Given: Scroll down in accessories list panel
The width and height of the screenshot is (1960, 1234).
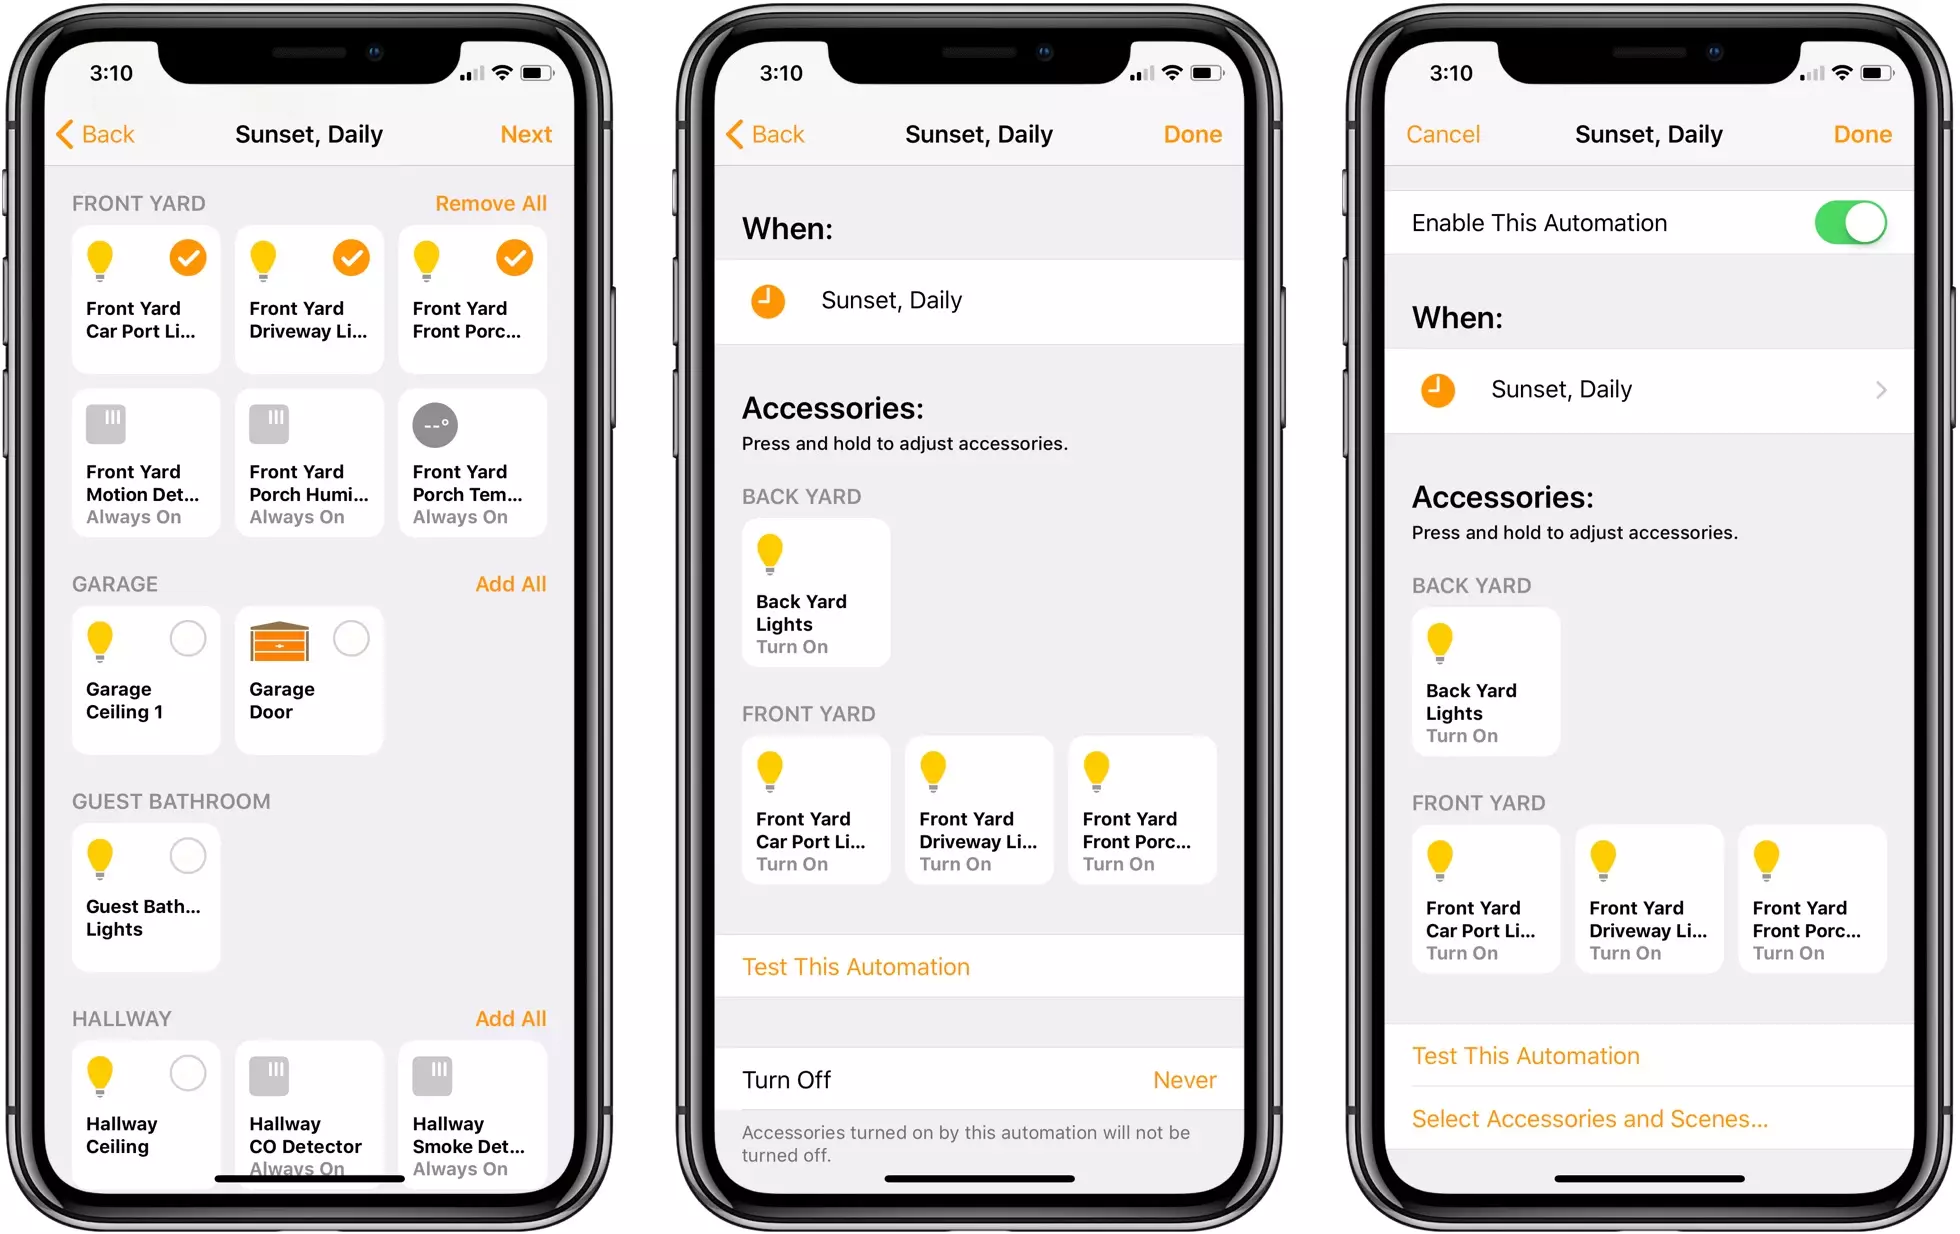Looking at the screenshot, I should point(981,711).
